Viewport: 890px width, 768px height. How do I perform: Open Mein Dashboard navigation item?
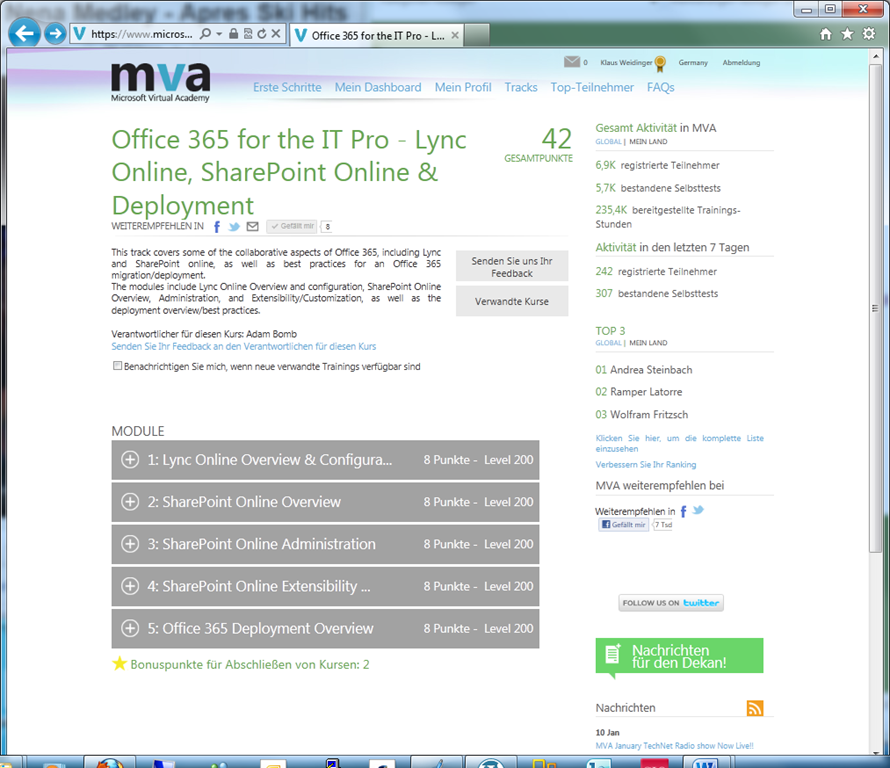pyautogui.click(x=378, y=88)
